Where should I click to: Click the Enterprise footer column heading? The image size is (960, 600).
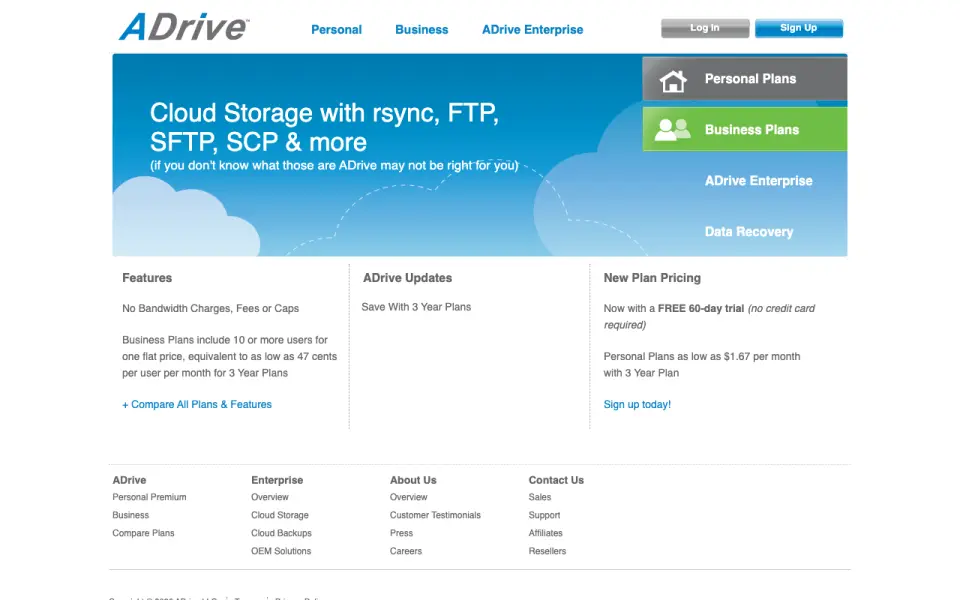[277, 480]
